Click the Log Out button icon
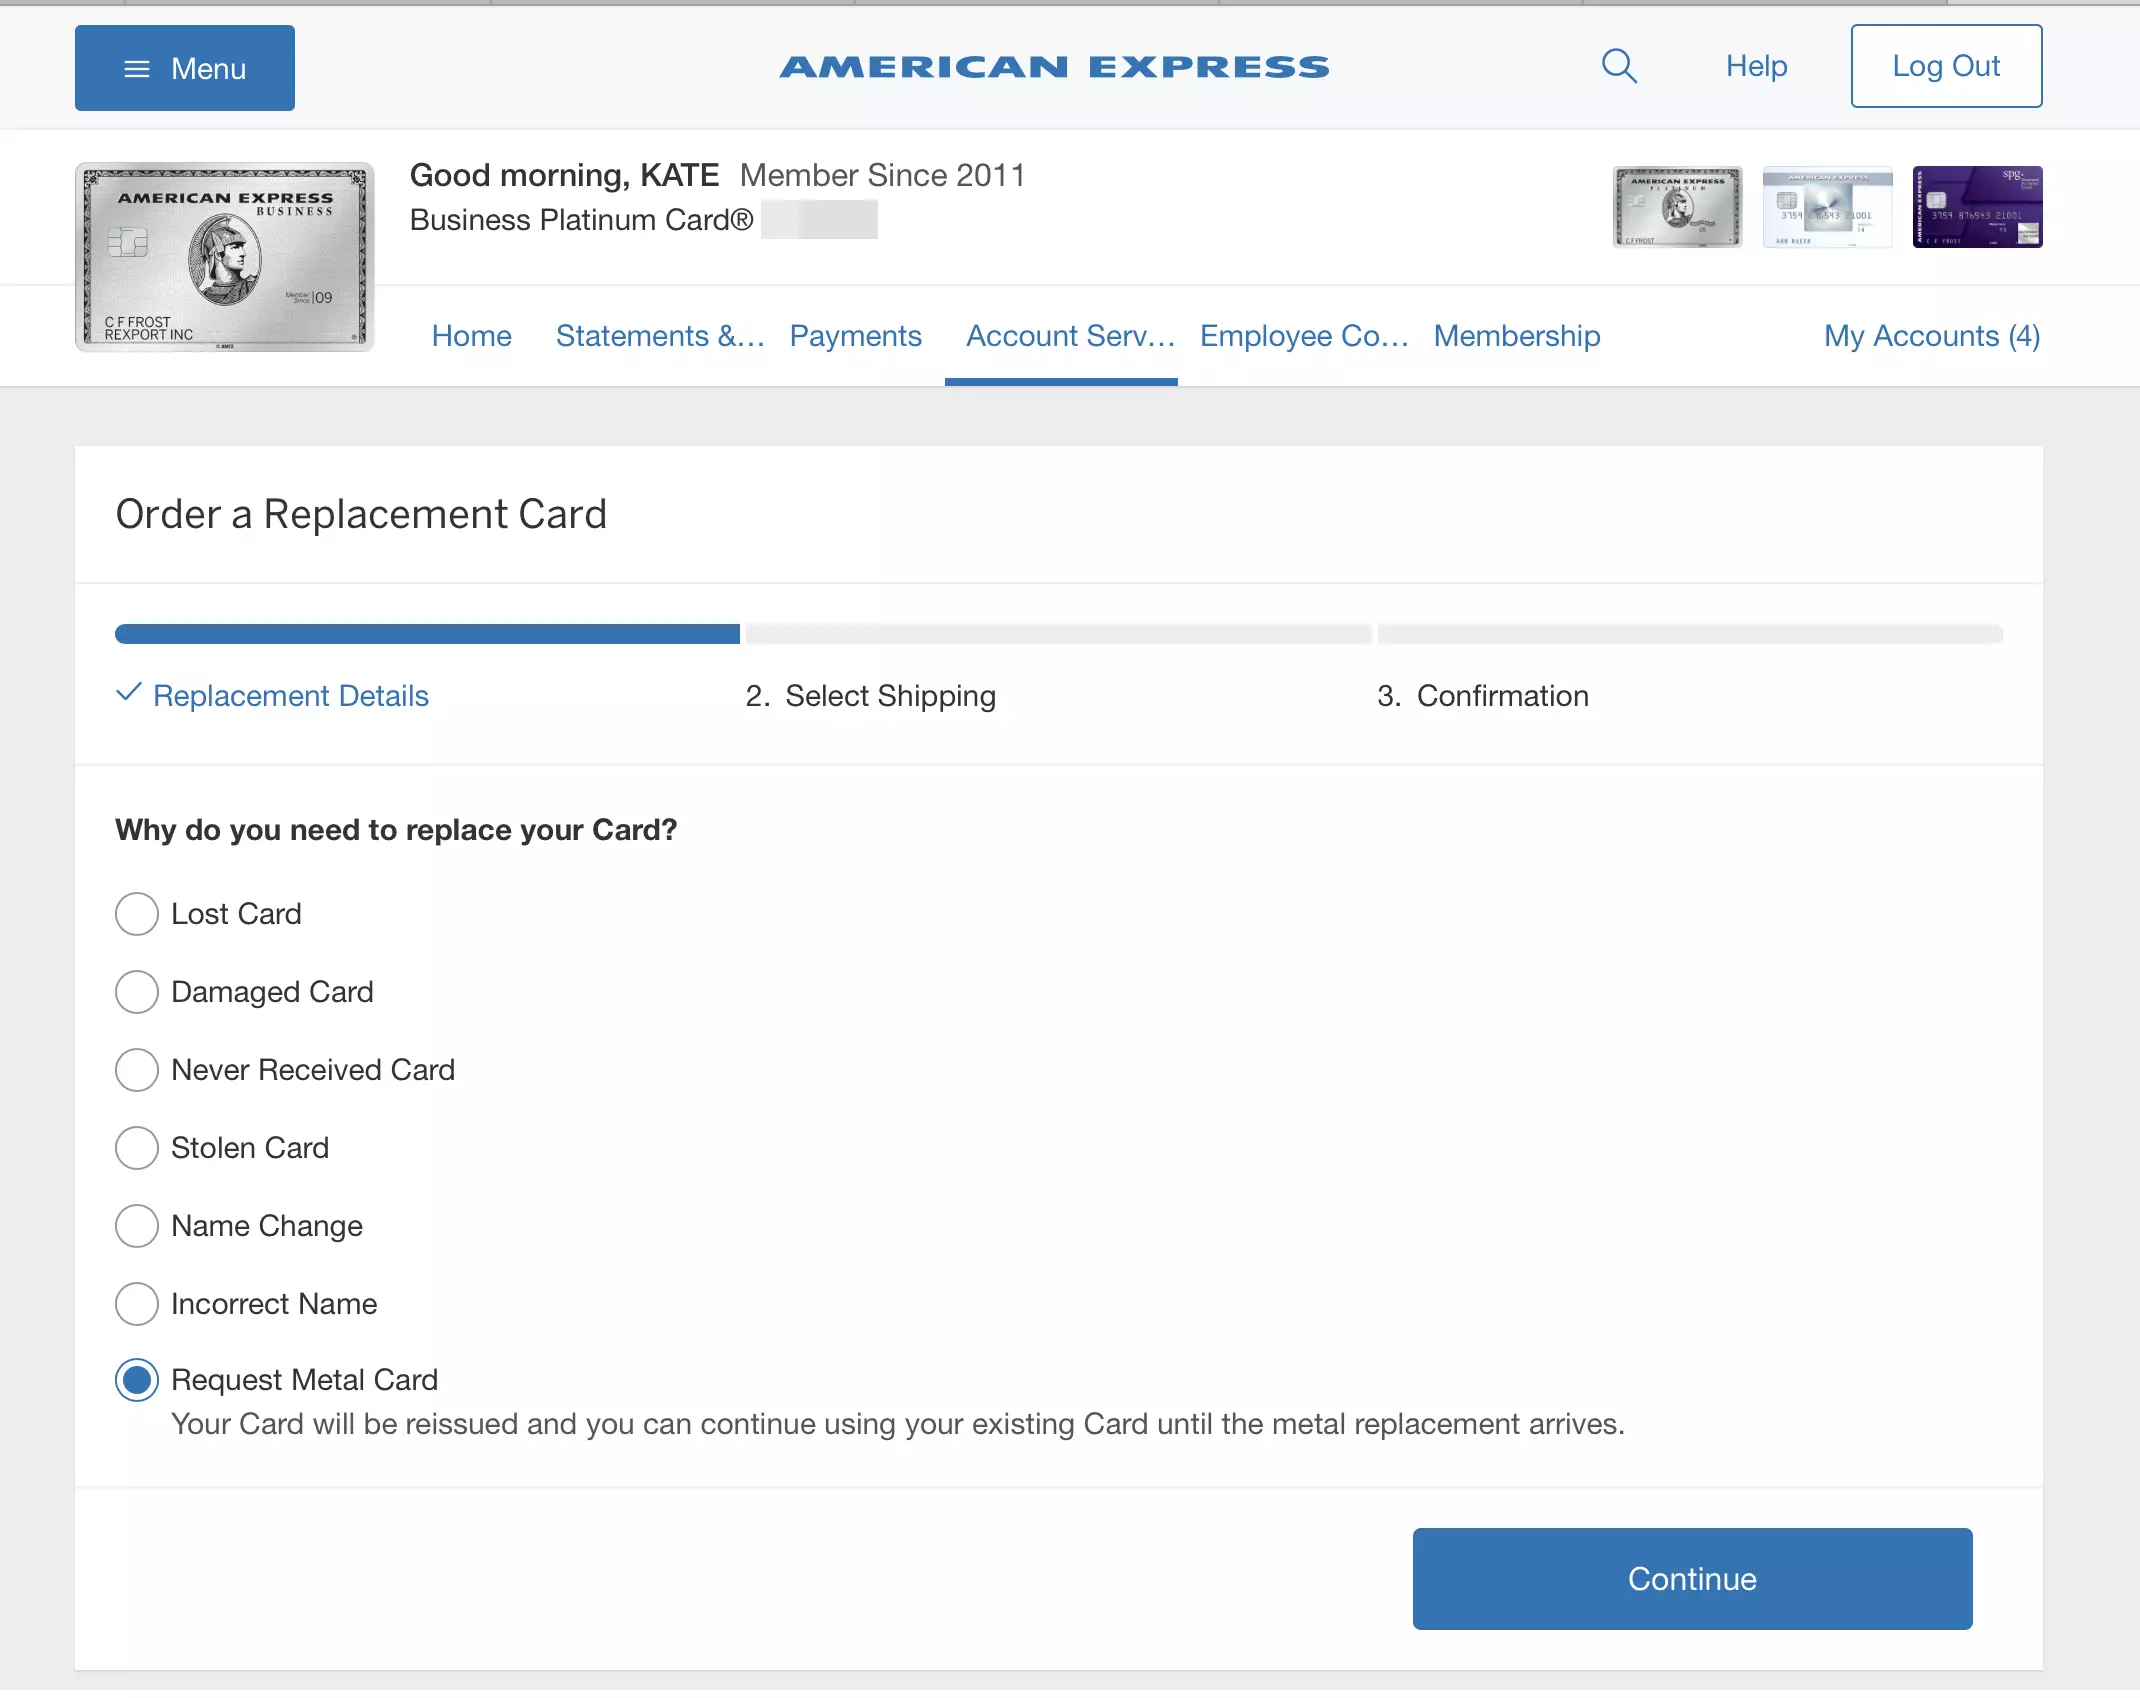This screenshot has width=2140, height=1698. [x=1945, y=66]
